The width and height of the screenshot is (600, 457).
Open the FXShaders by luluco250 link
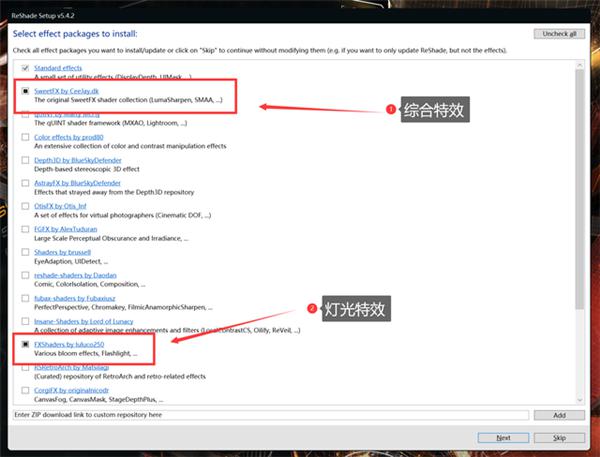tap(72, 345)
